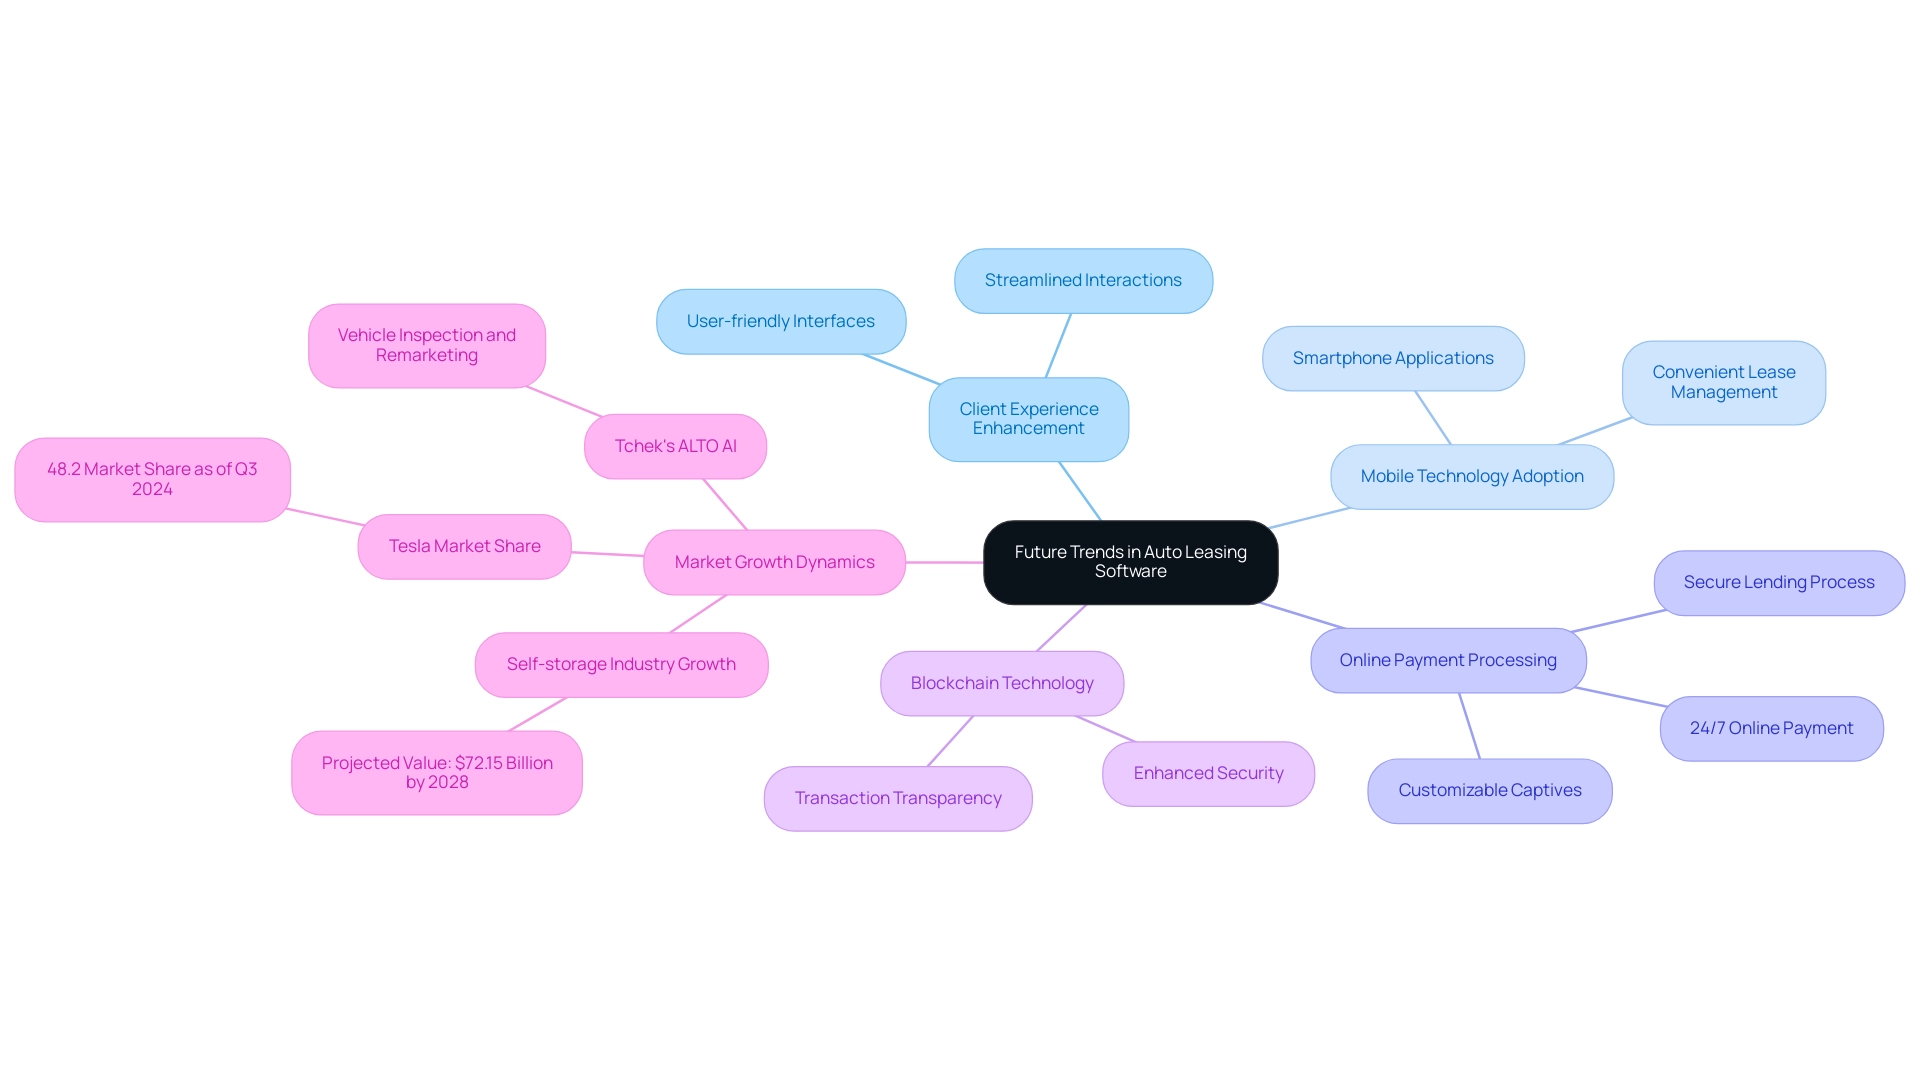Select 'Transaction Transparency' menu item

click(x=898, y=797)
